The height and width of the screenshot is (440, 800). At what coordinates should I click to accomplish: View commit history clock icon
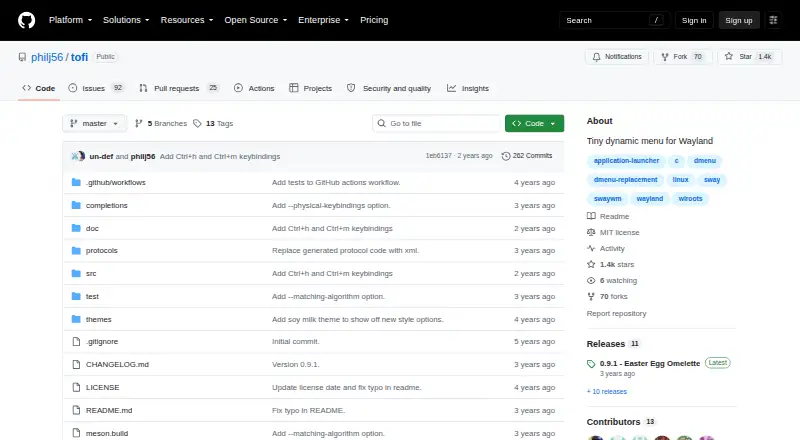click(506, 156)
